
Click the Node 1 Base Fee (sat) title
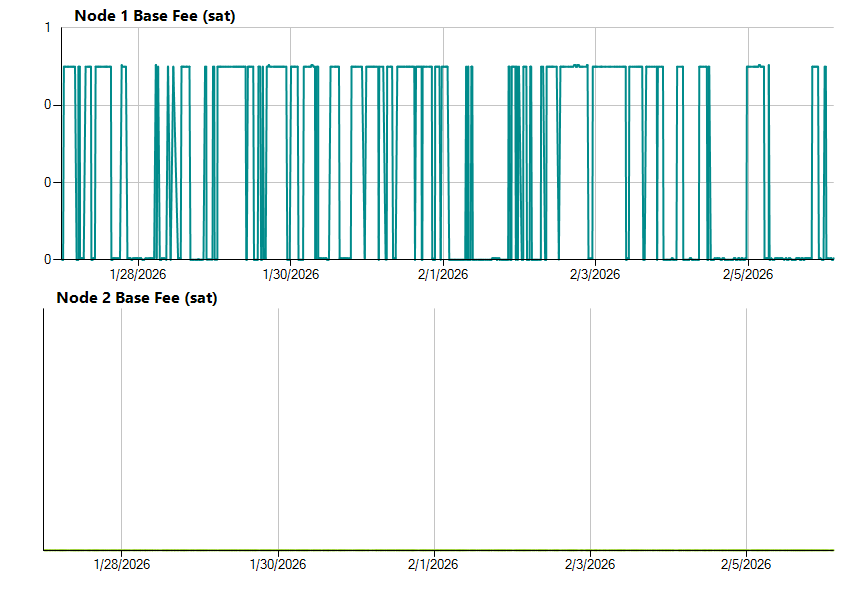point(155,16)
